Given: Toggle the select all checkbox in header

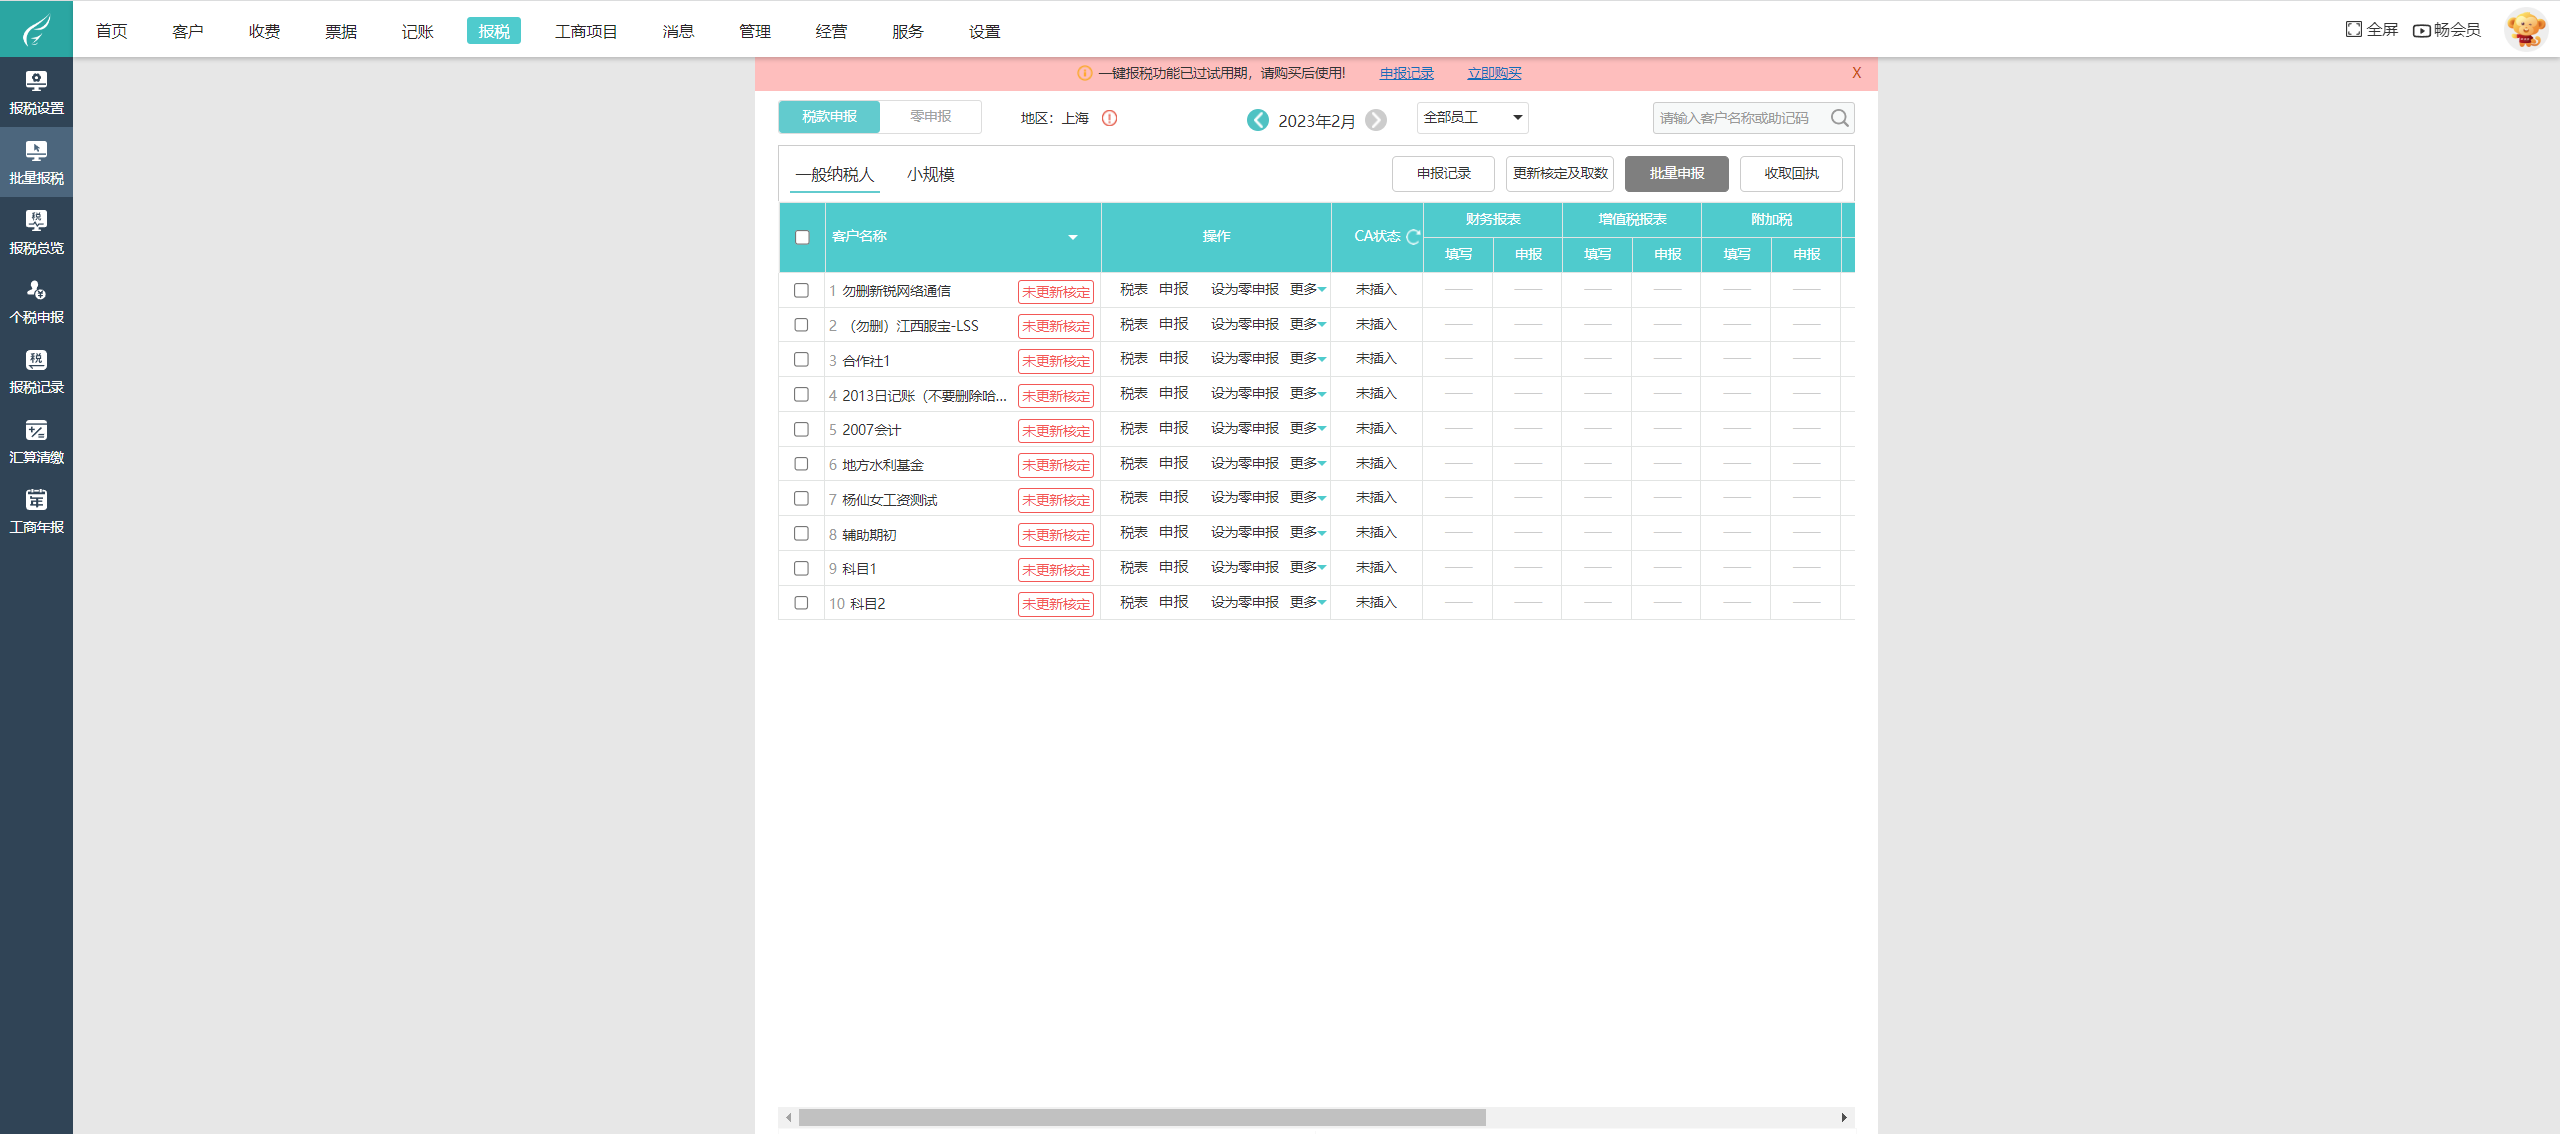Looking at the screenshot, I should tap(802, 235).
